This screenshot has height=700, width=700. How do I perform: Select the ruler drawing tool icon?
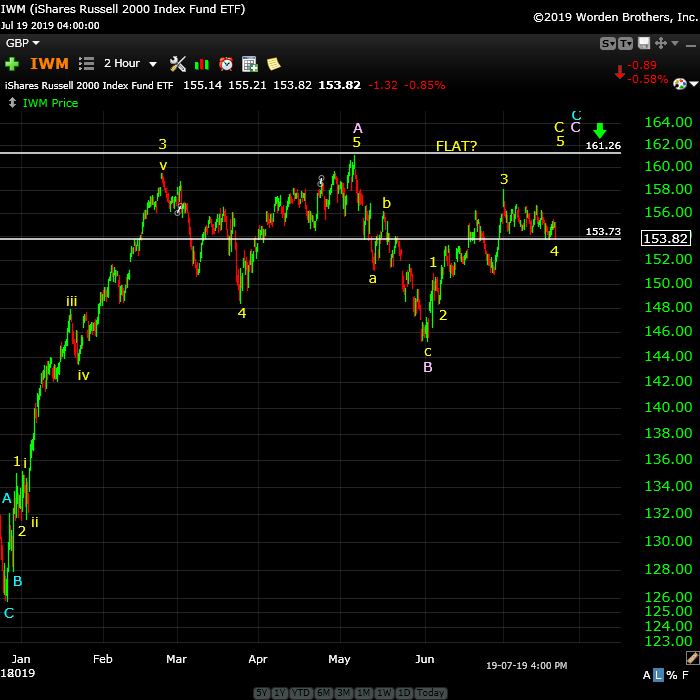coord(692,658)
